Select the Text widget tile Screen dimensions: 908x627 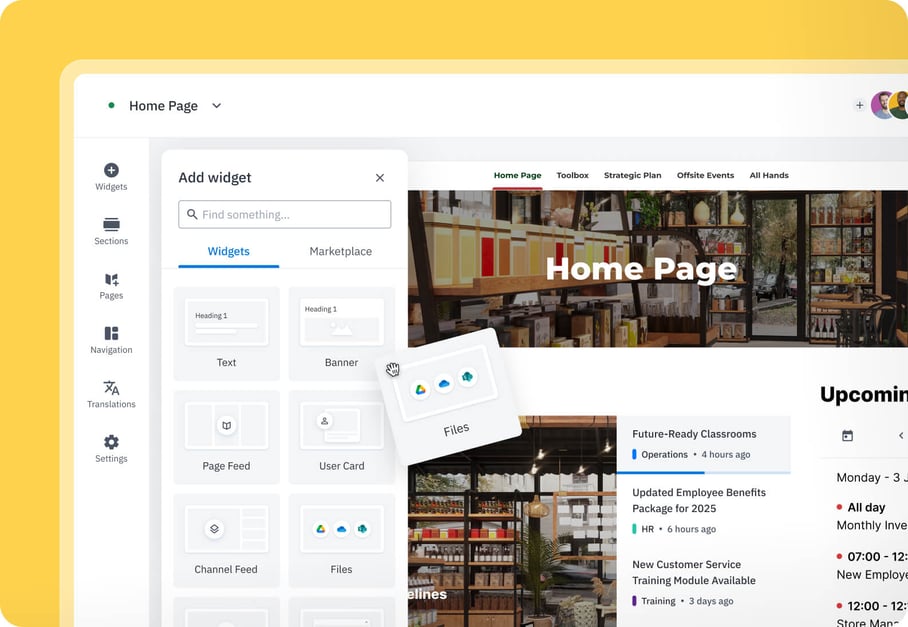(x=226, y=333)
